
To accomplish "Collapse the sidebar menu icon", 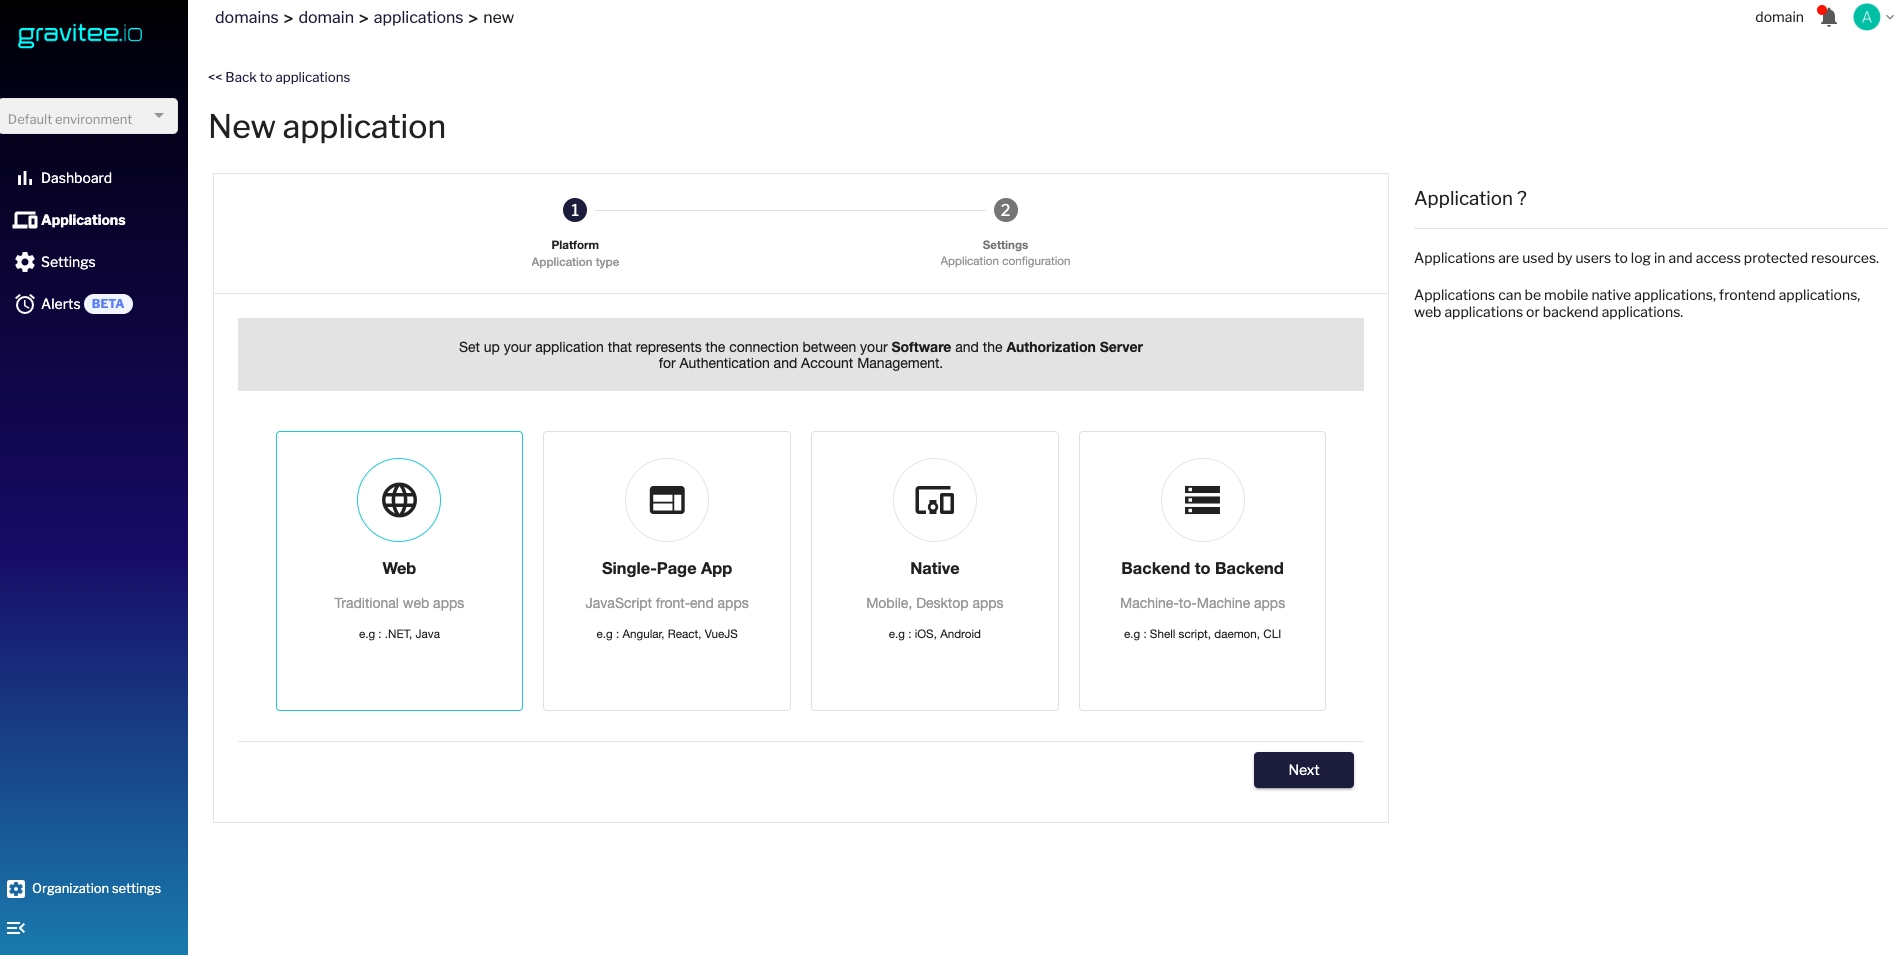I will point(16,928).
